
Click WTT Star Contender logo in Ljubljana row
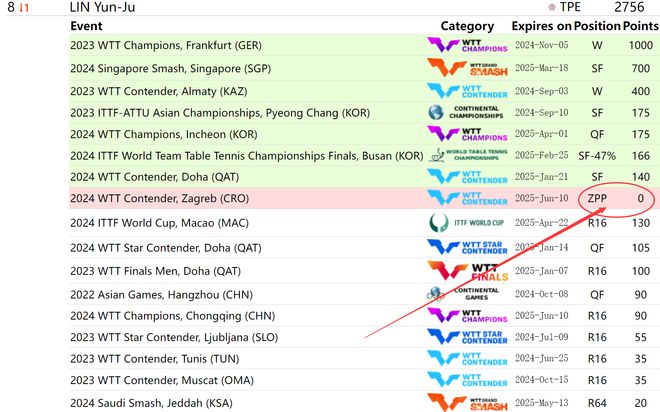466,337
